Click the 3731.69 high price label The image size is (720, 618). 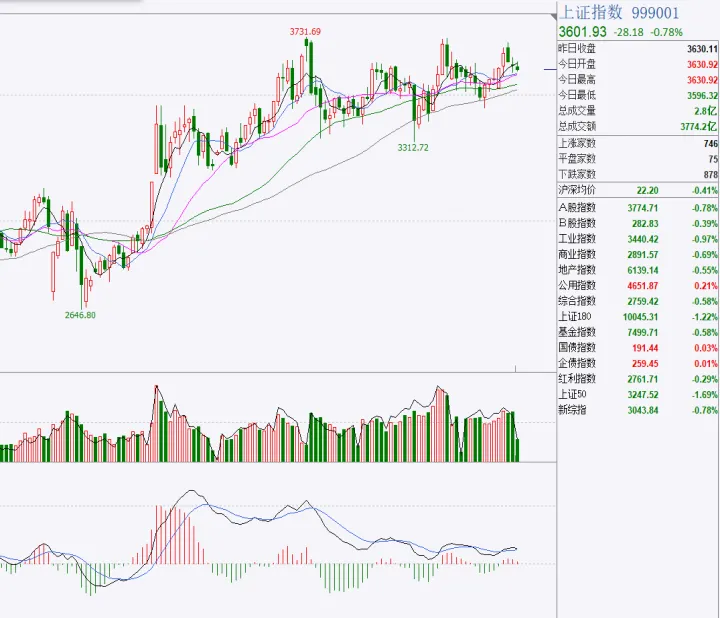pos(305,32)
